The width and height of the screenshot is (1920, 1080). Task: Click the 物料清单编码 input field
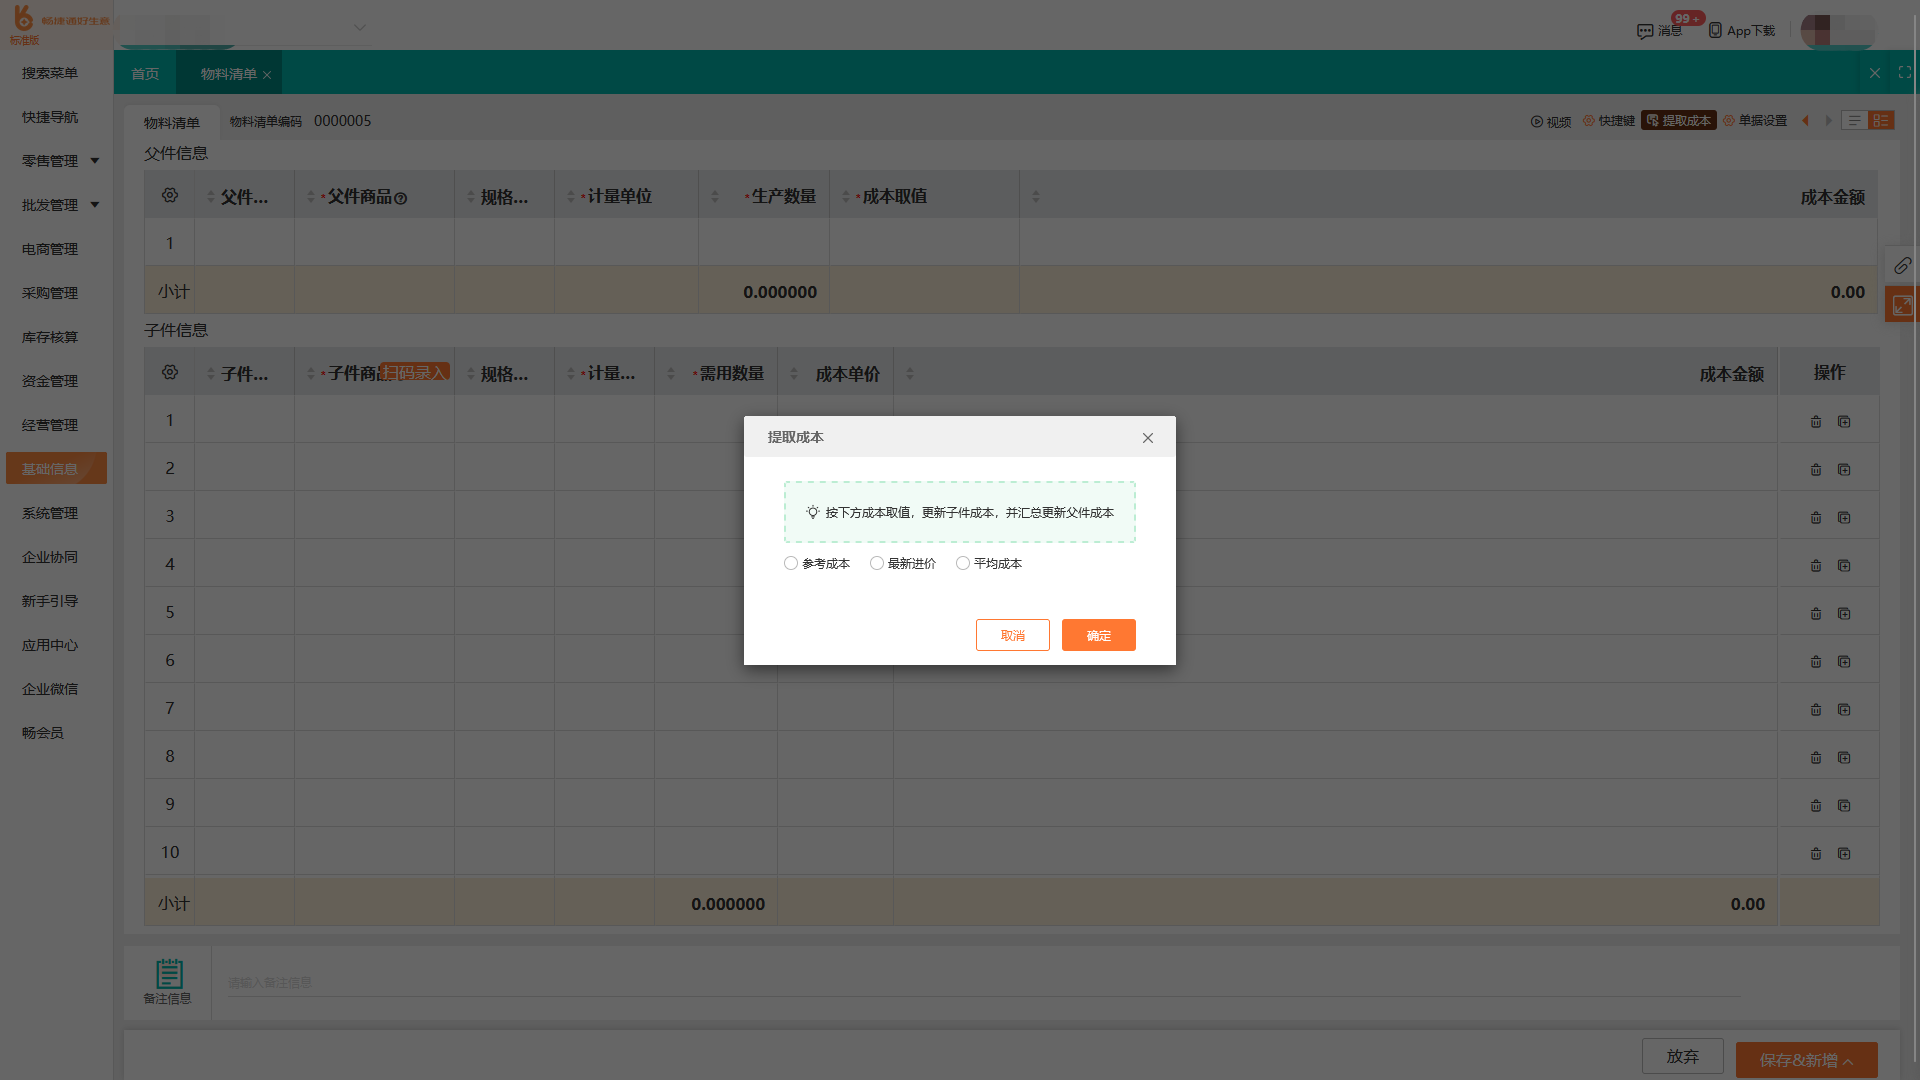point(342,120)
